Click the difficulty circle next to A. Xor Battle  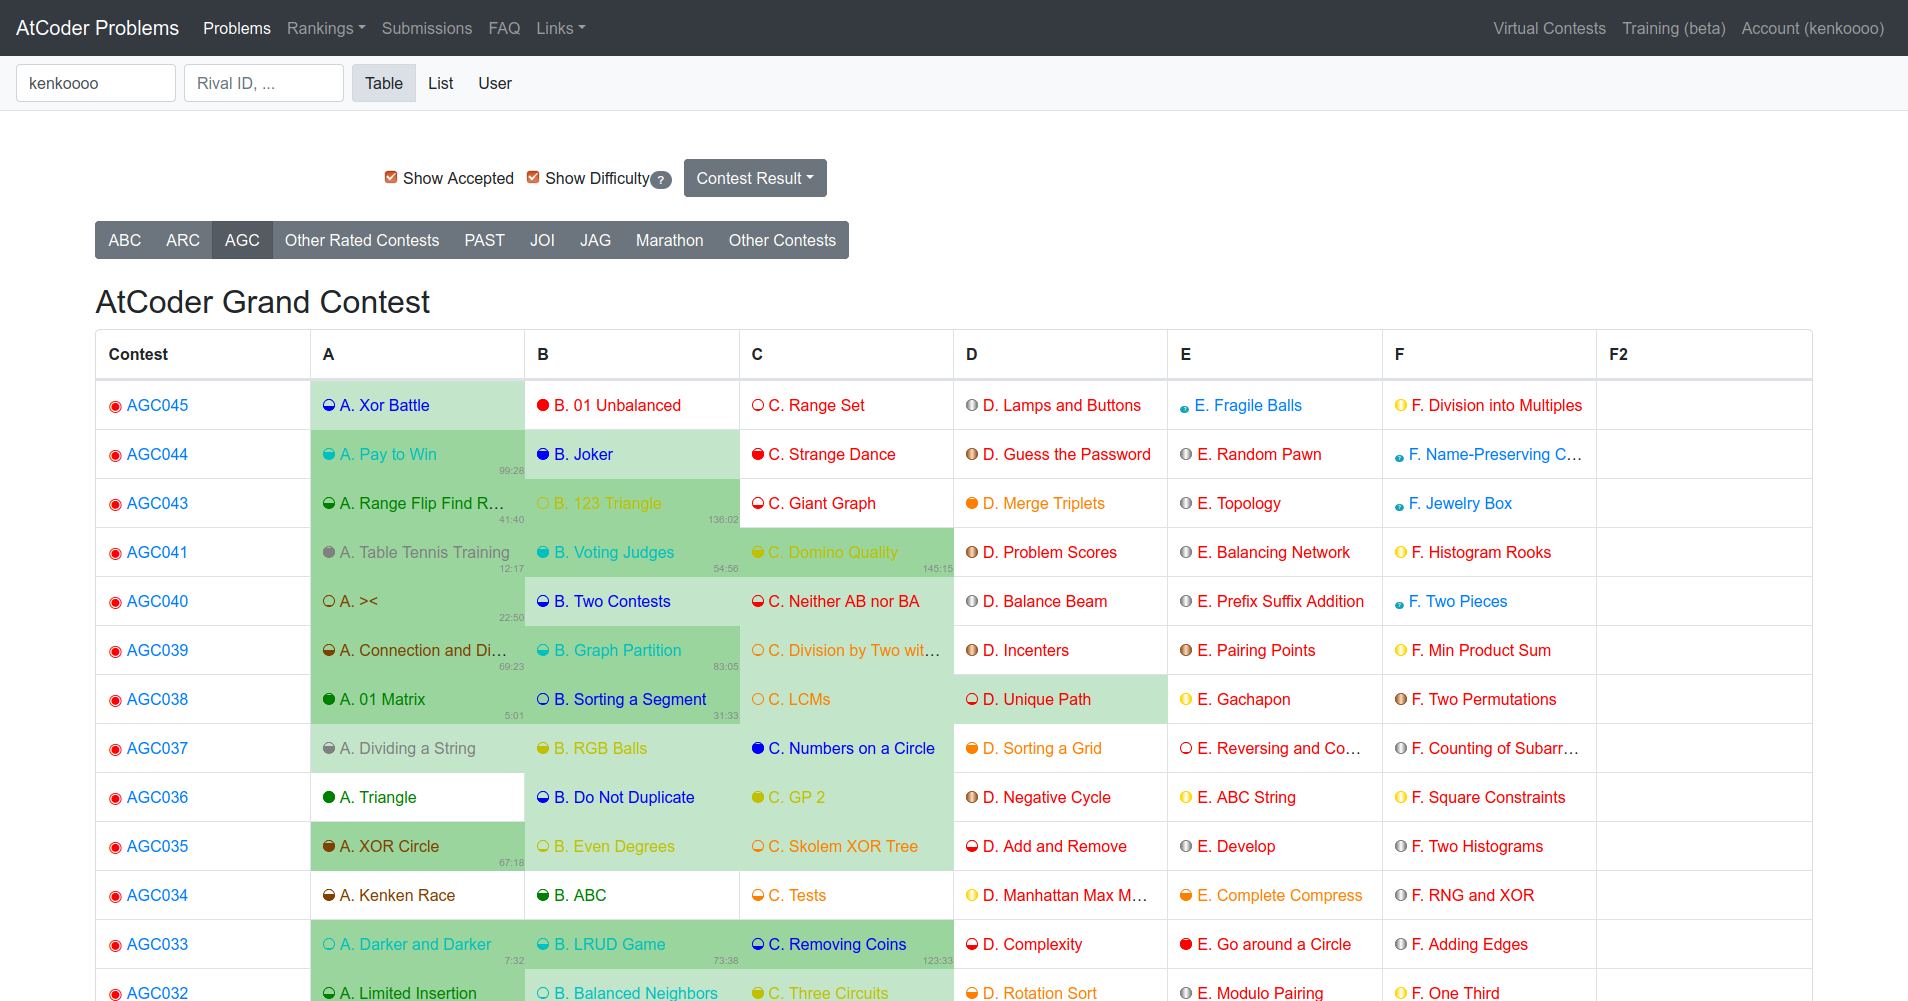pos(329,405)
